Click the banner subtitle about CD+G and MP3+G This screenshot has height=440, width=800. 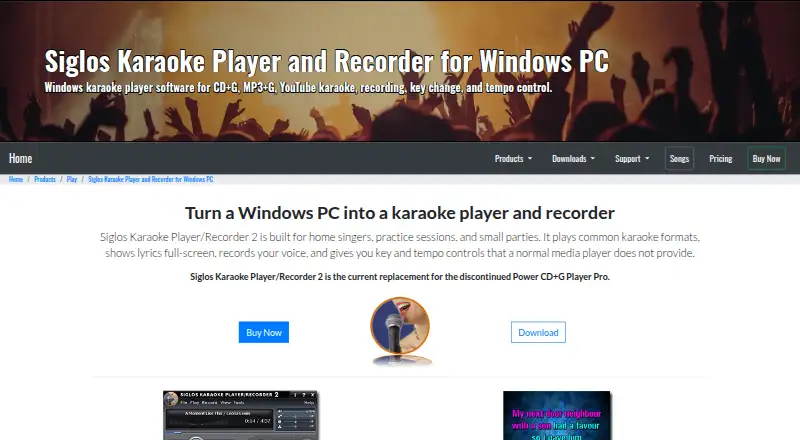coord(298,87)
